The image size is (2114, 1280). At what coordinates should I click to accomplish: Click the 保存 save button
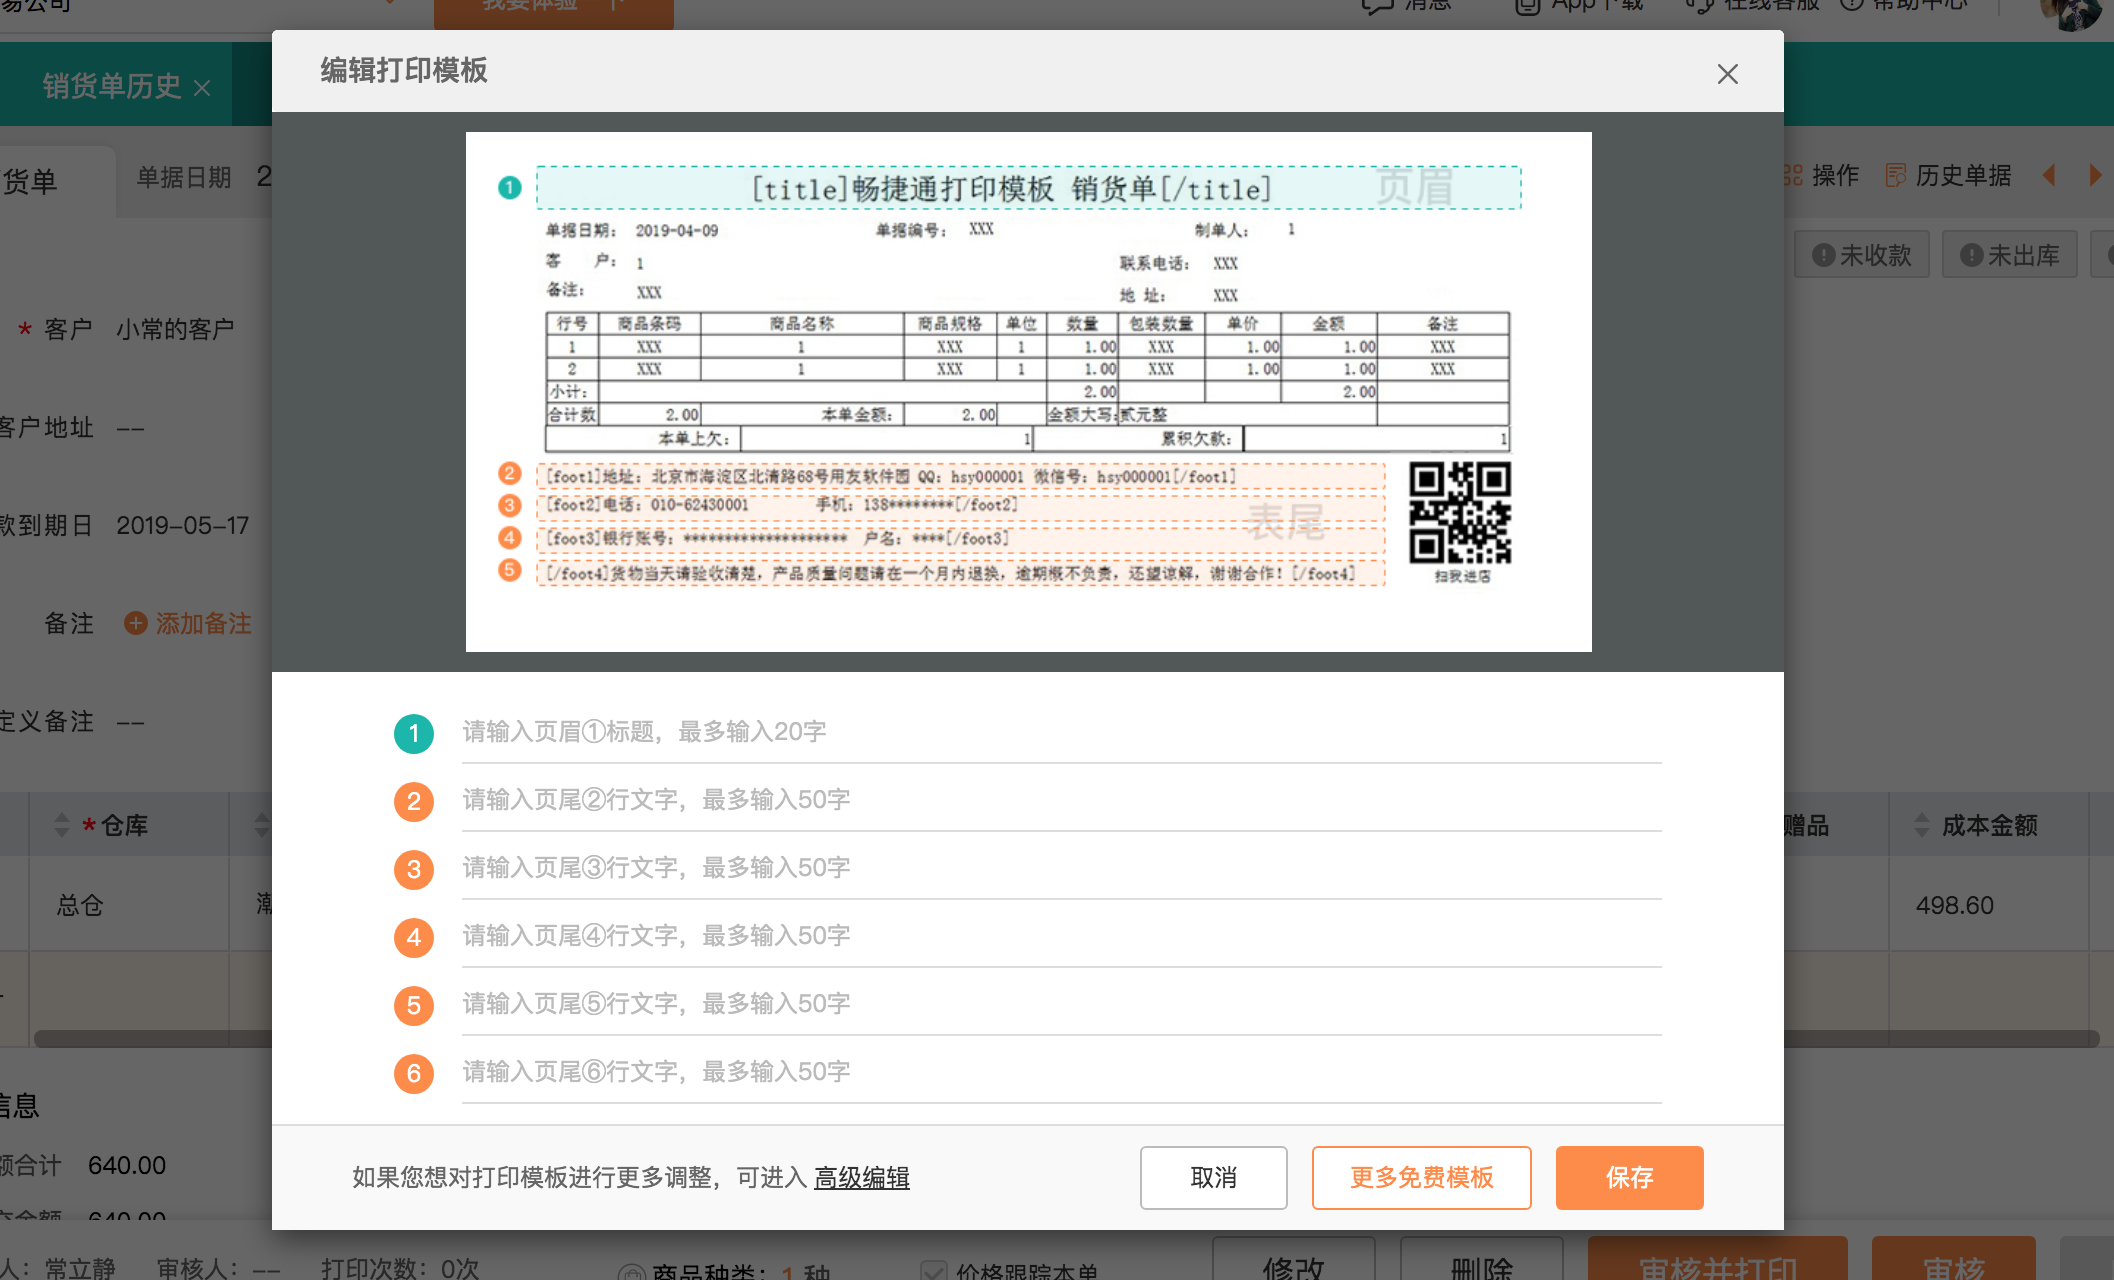pyautogui.click(x=1631, y=1177)
